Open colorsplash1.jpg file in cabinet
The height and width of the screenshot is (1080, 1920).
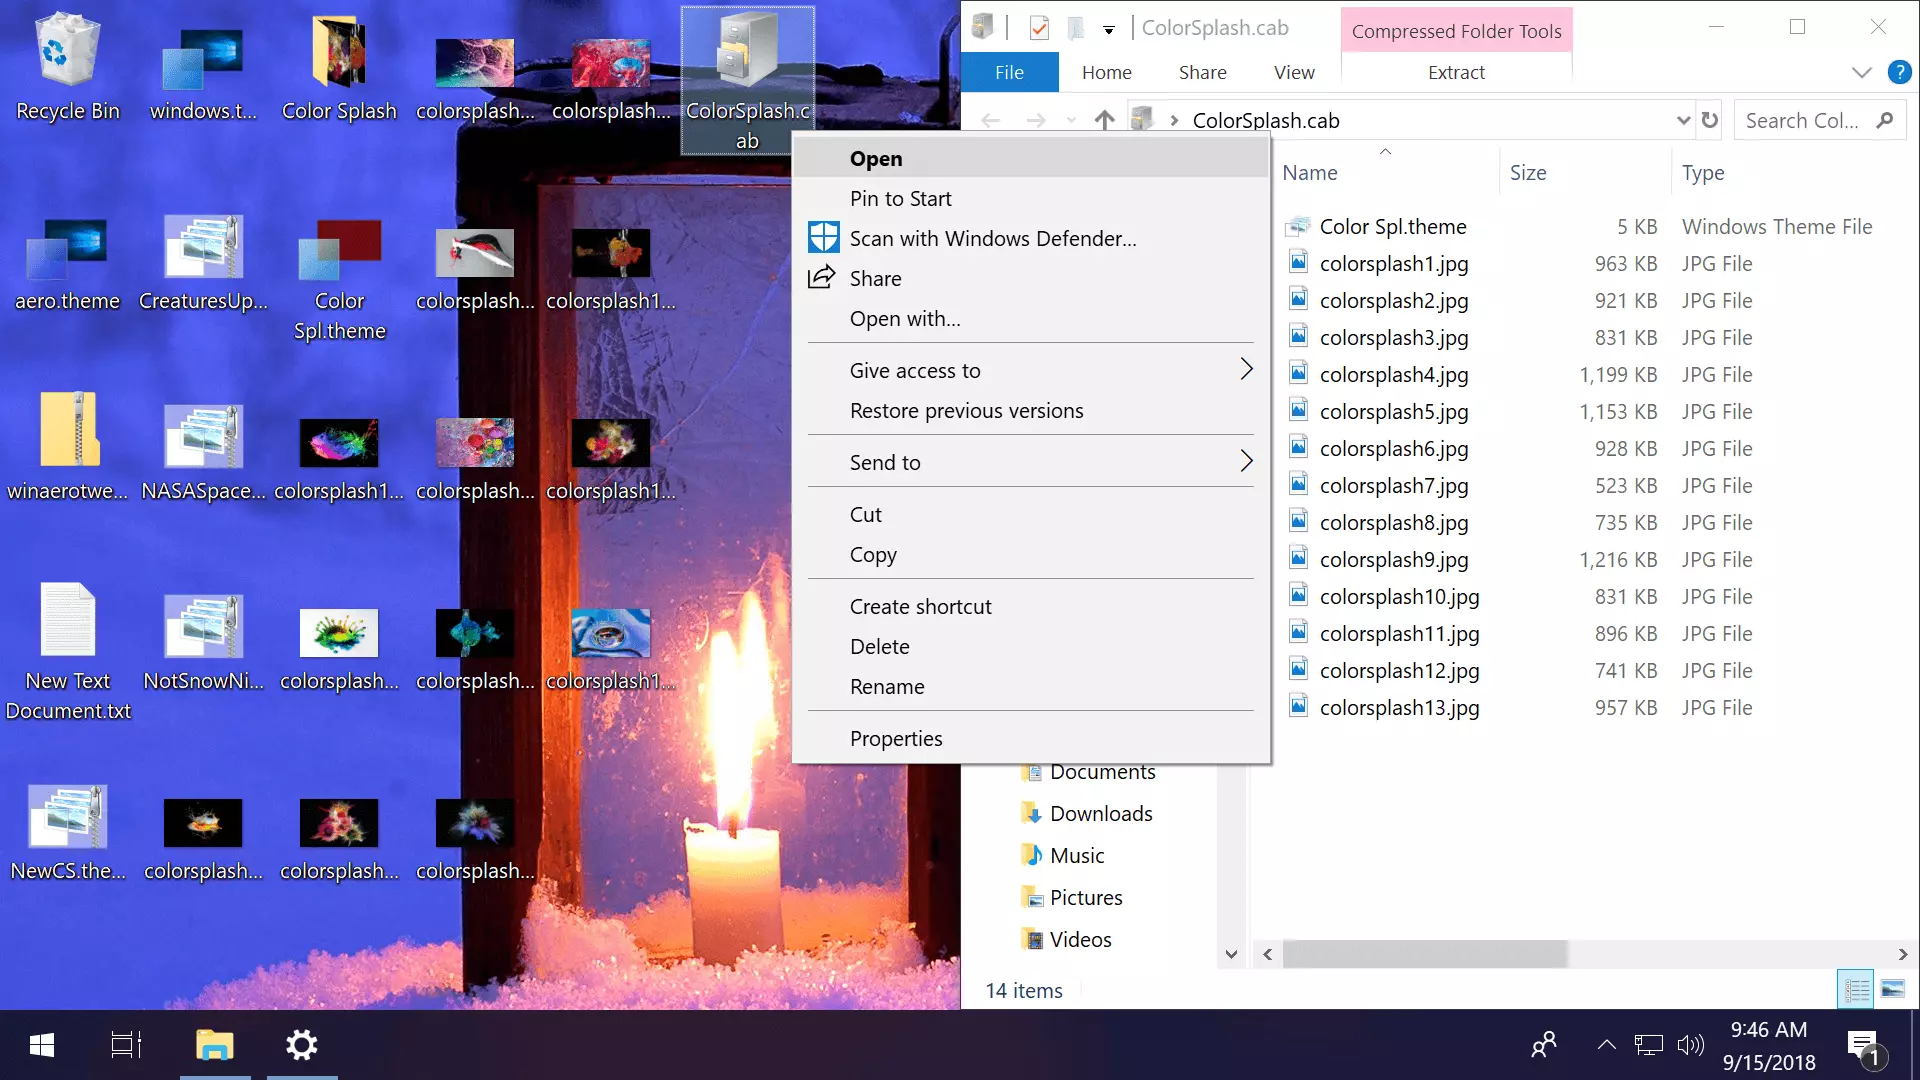pos(1394,262)
